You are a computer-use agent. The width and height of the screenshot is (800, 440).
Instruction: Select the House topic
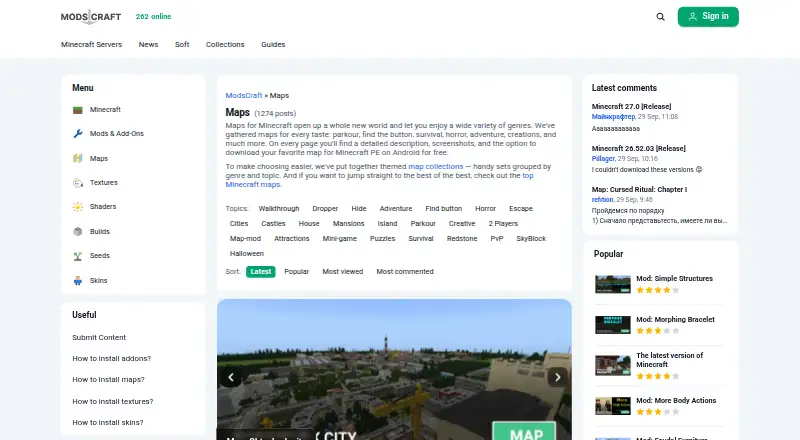309,224
